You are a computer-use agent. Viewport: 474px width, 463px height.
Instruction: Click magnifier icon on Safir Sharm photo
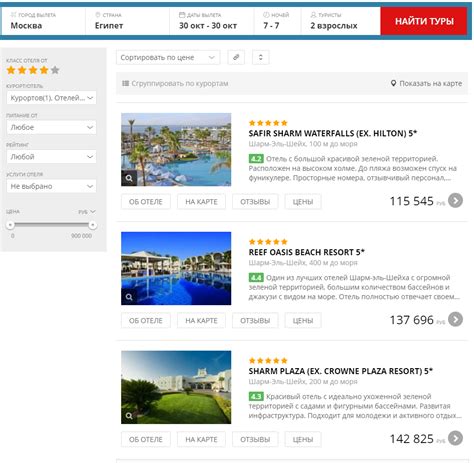click(129, 178)
